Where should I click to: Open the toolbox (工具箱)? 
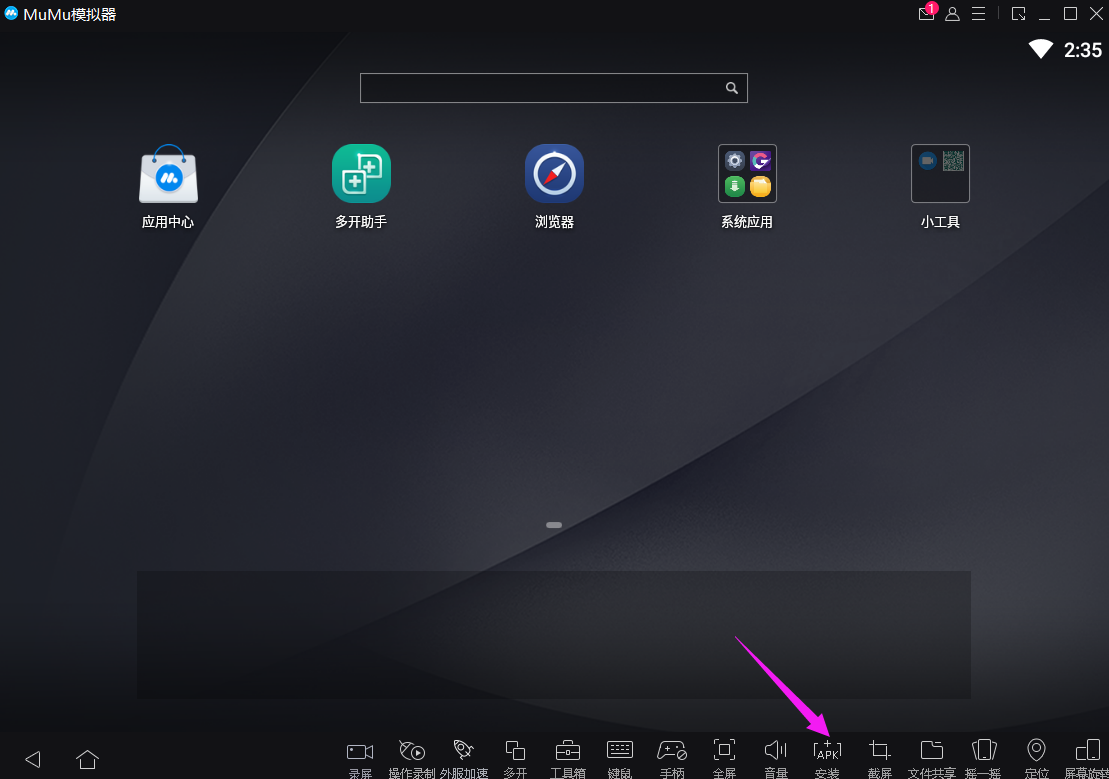point(567,752)
